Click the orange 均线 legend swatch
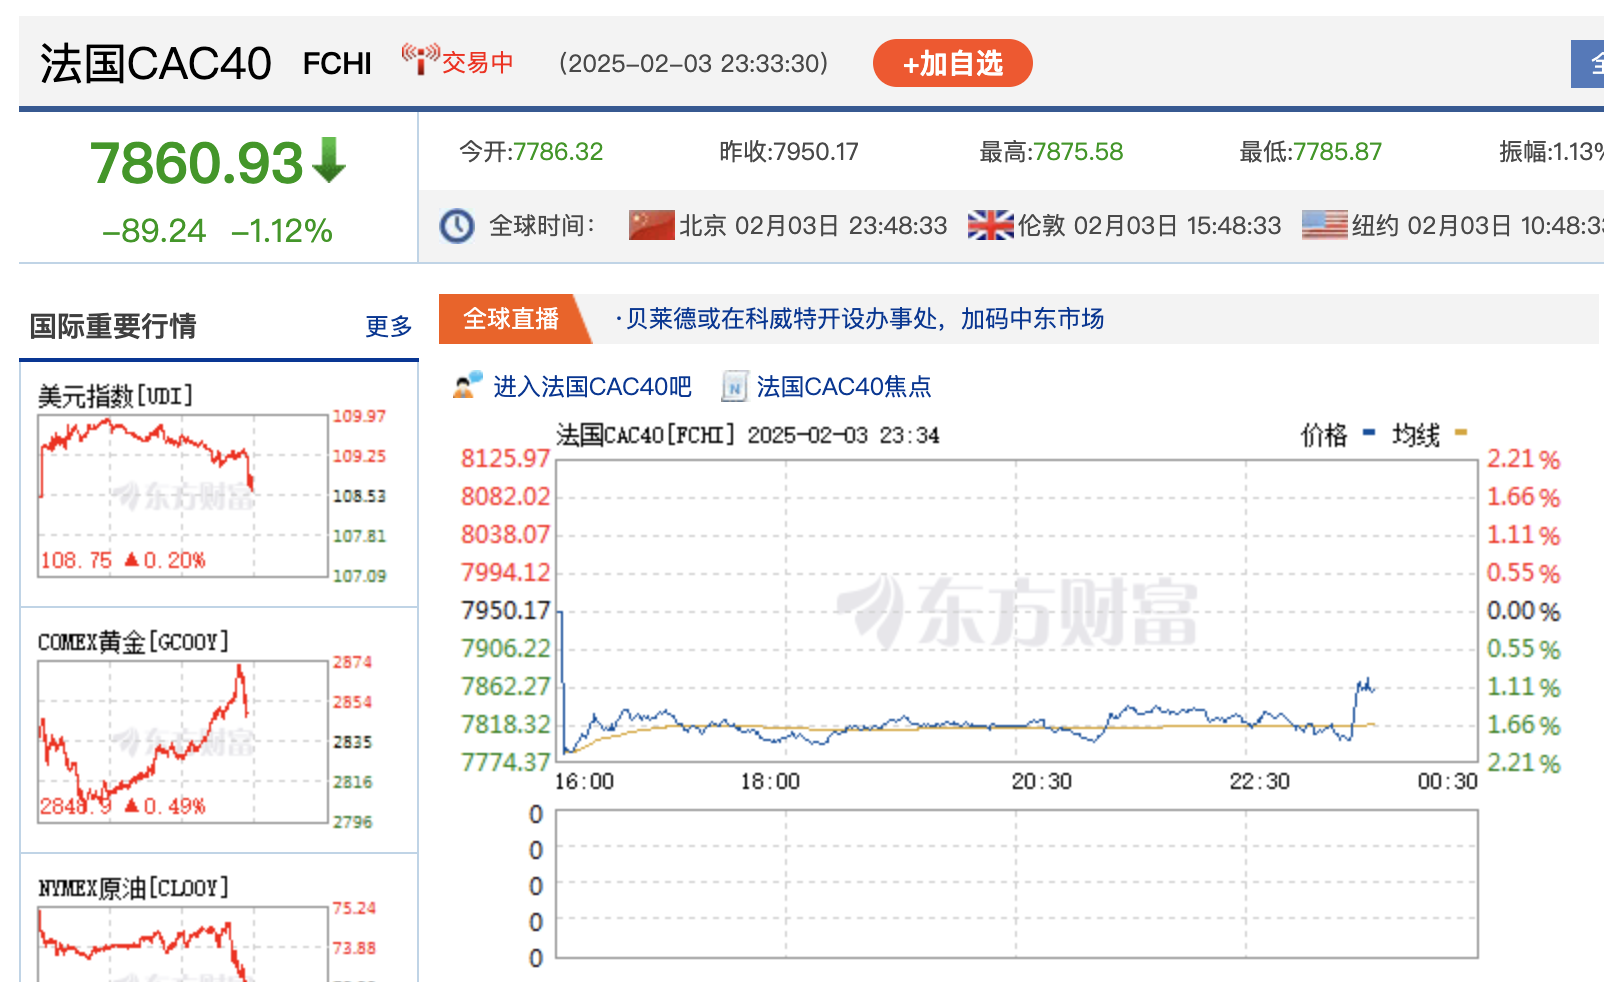The height and width of the screenshot is (982, 1604). [x=1460, y=433]
